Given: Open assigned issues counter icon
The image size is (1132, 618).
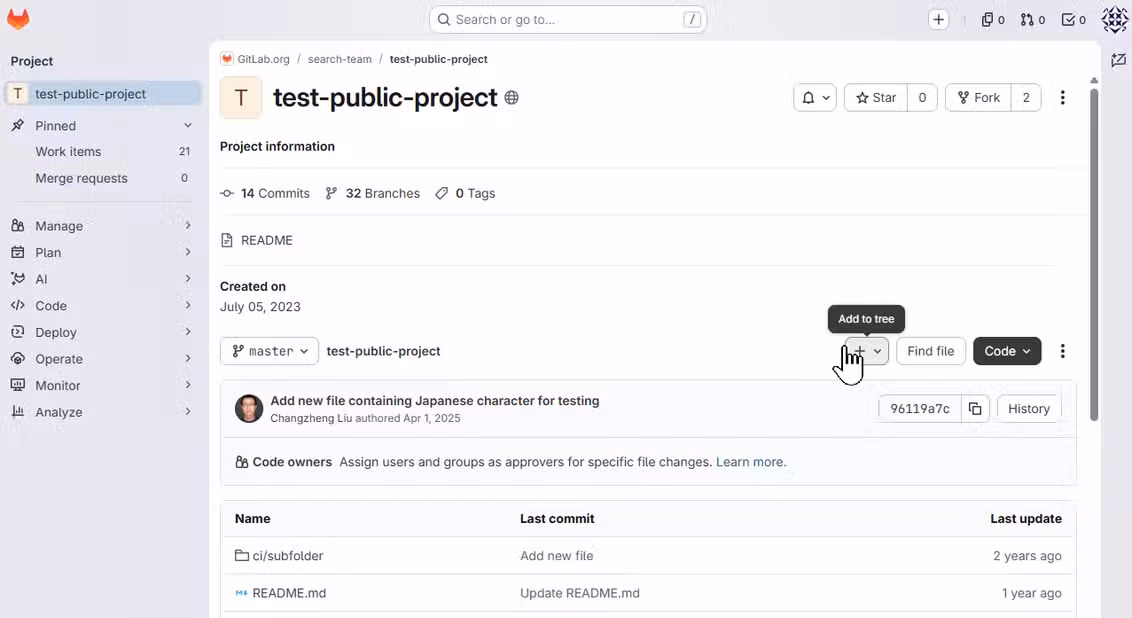Looking at the screenshot, I should 993,19.
